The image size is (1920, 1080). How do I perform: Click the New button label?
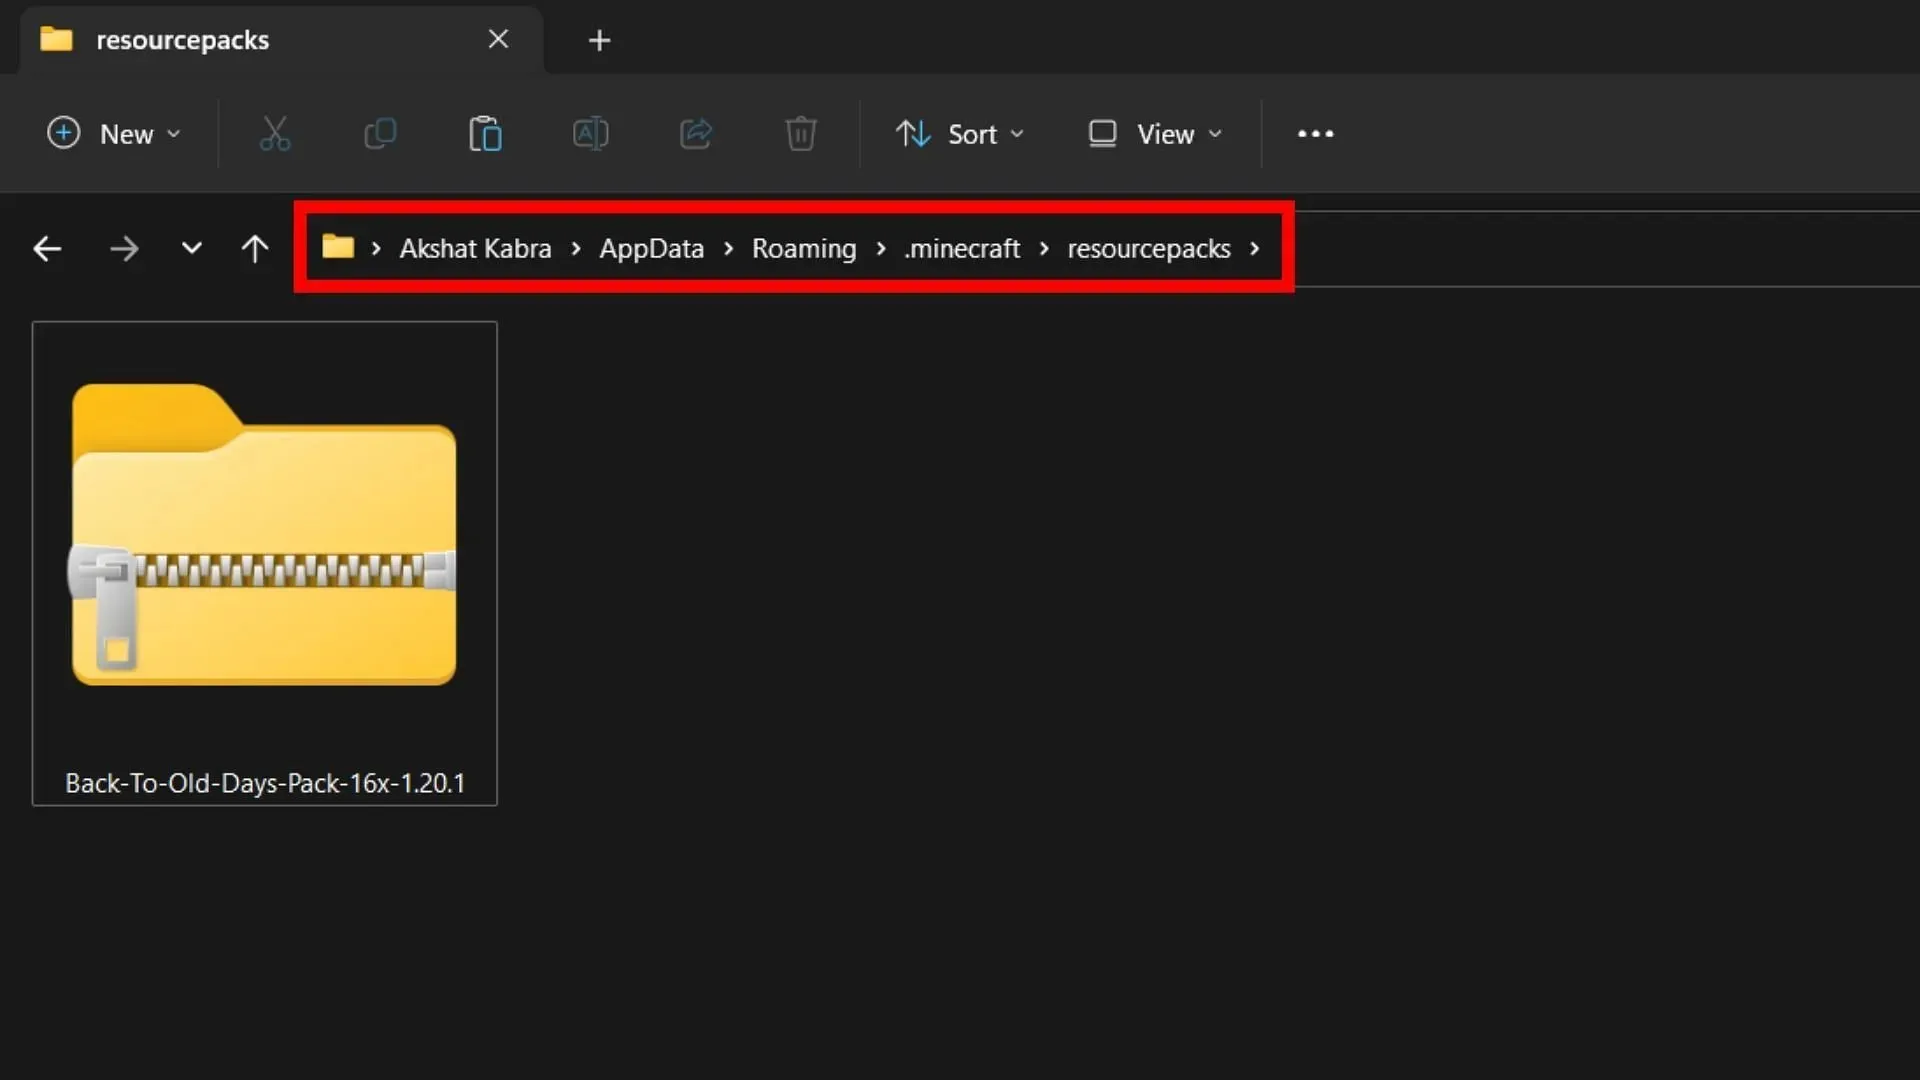point(128,133)
